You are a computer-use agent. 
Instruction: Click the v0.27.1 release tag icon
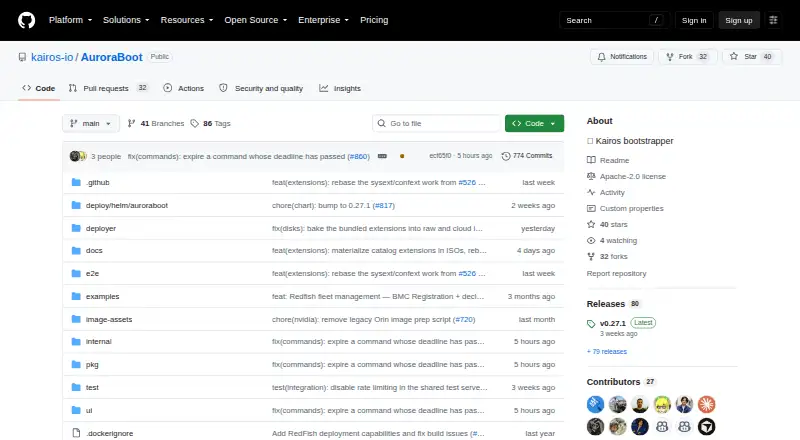(591, 324)
